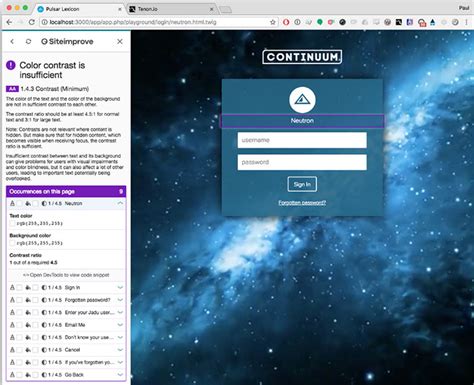Viewport: 474px width, 385px height.
Task: Expand the Don't know your use occurrence
Action: point(120,337)
